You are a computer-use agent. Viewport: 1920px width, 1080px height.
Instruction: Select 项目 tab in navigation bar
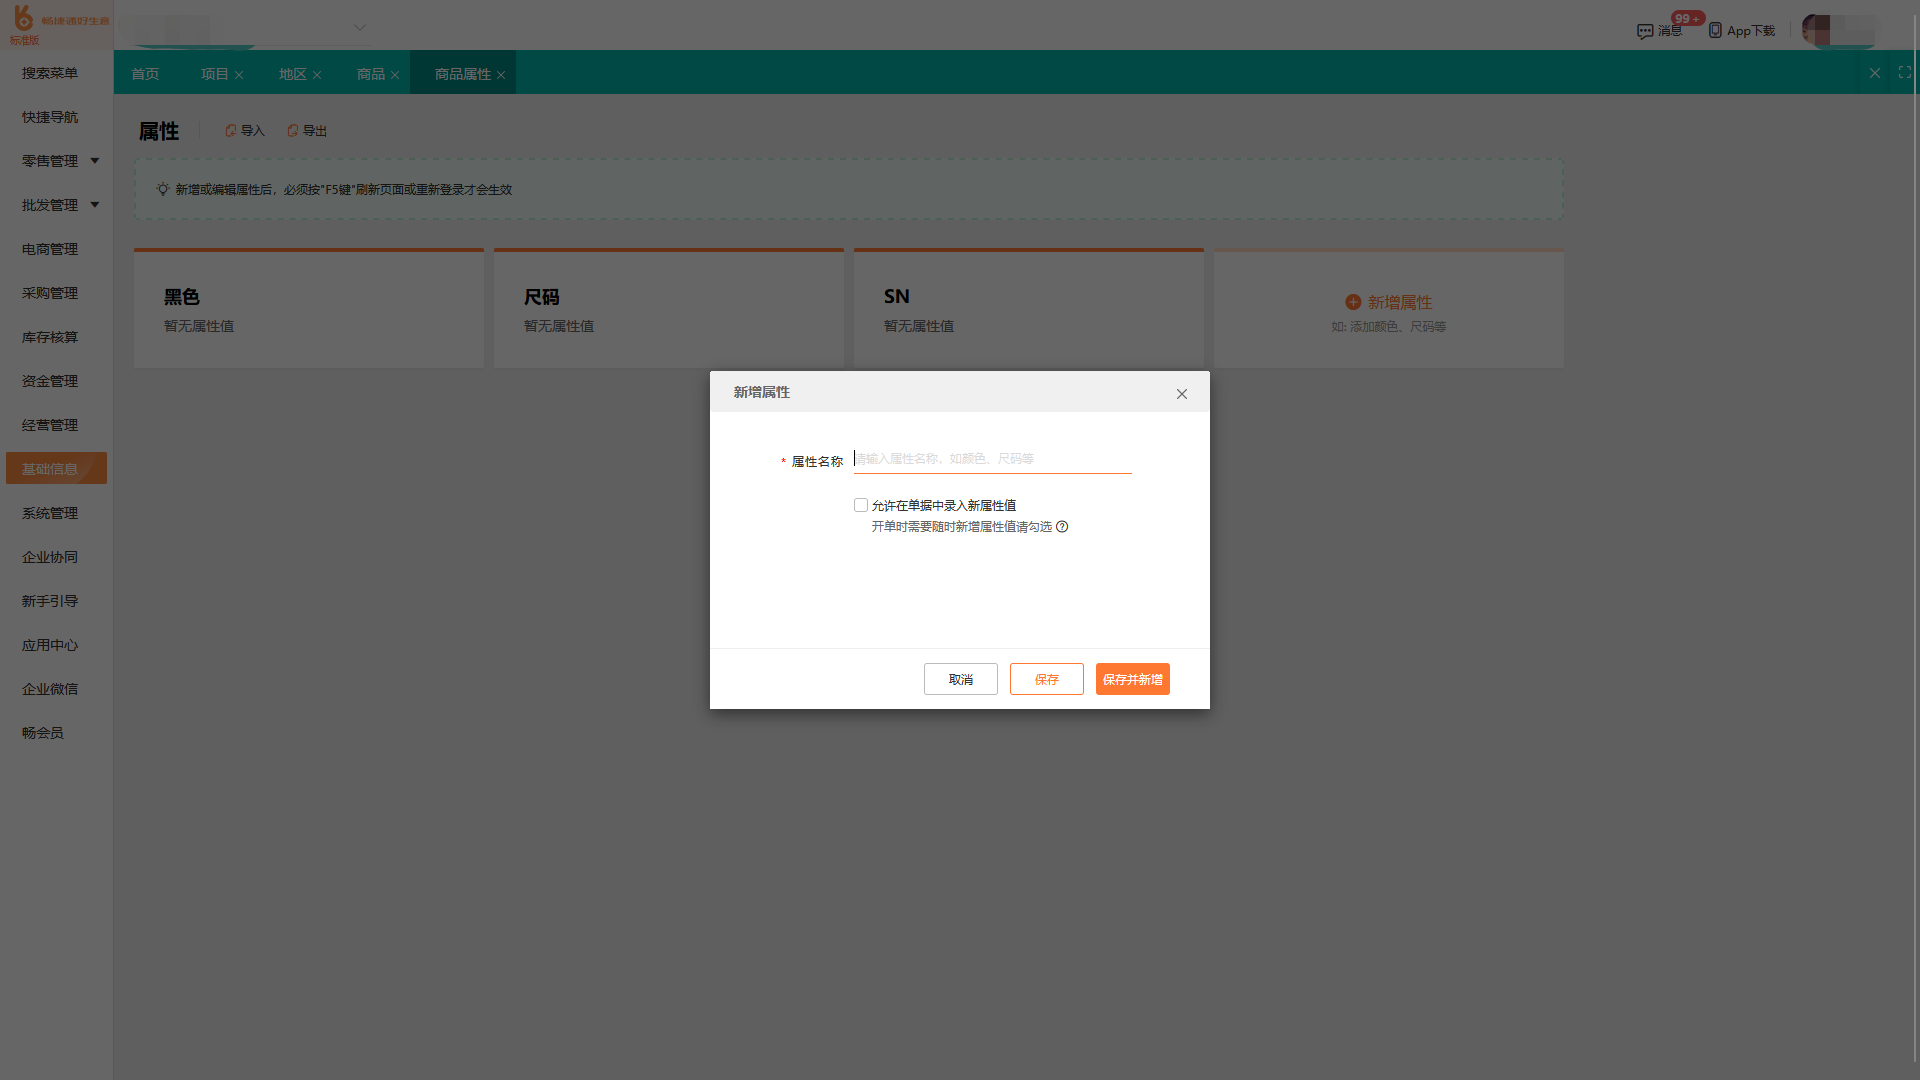click(x=215, y=74)
